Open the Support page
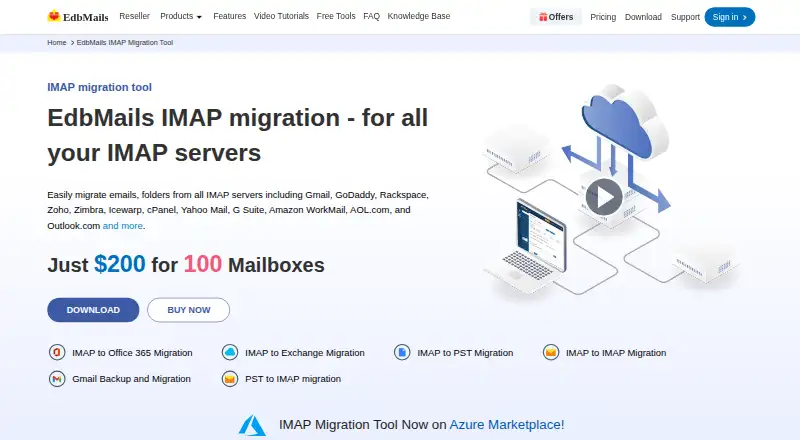Screen dimensions: 800x440 pyautogui.click(x=685, y=17)
